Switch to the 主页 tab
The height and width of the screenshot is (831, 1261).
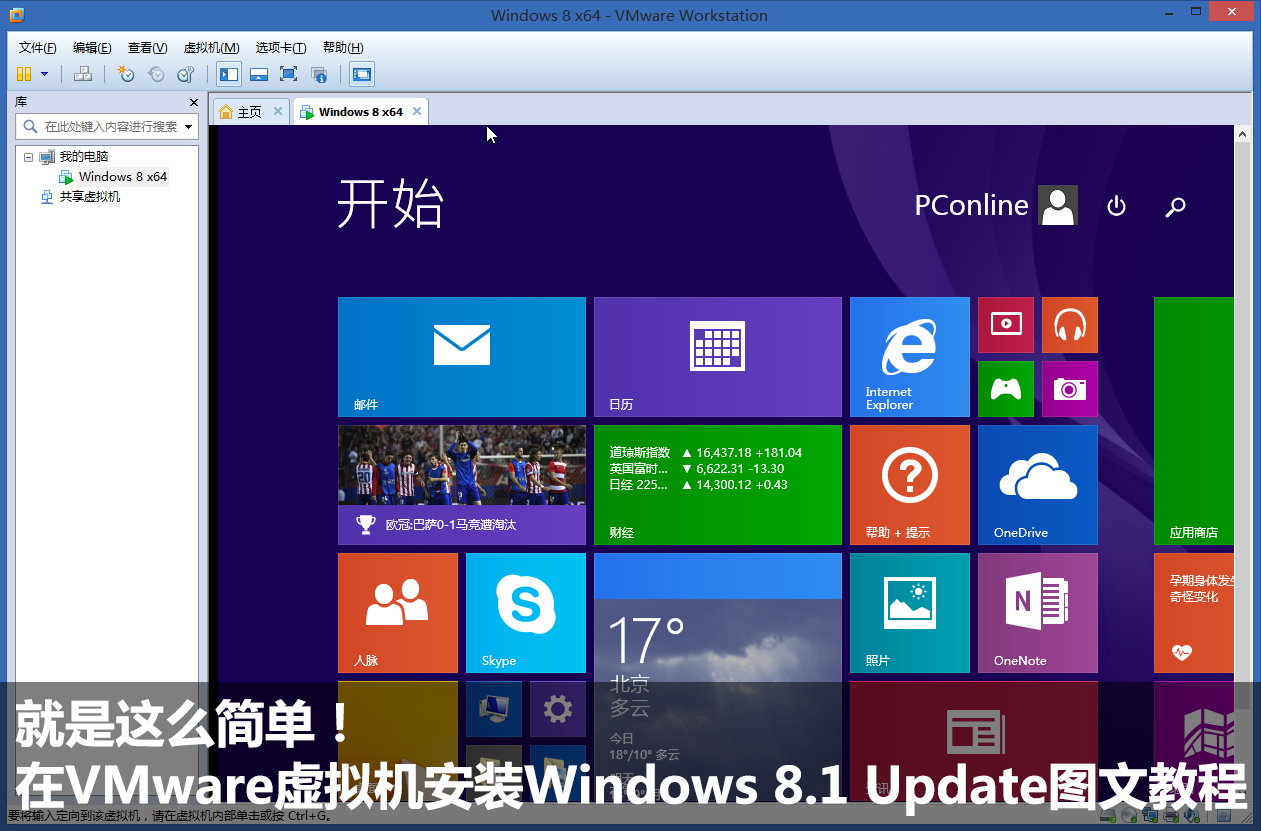click(x=251, y=111)
